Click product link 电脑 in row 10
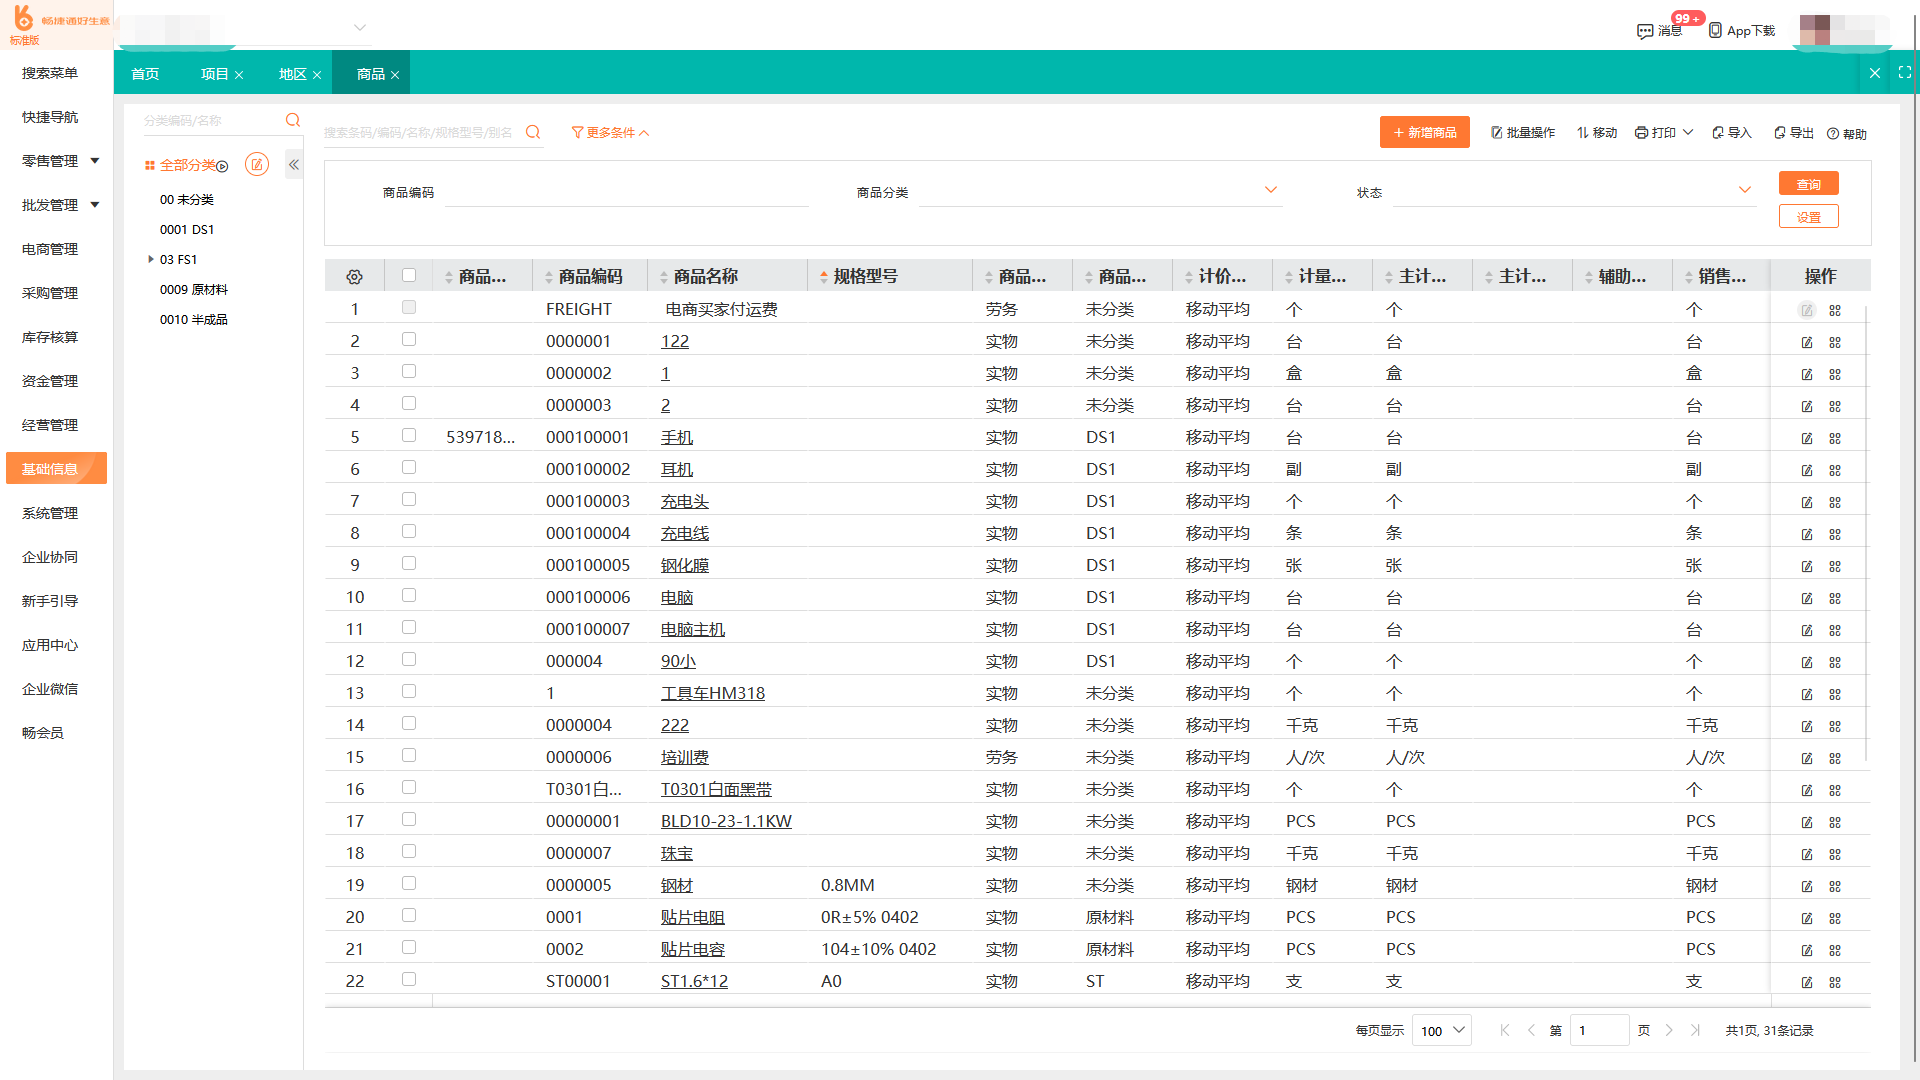 (676, 597)
